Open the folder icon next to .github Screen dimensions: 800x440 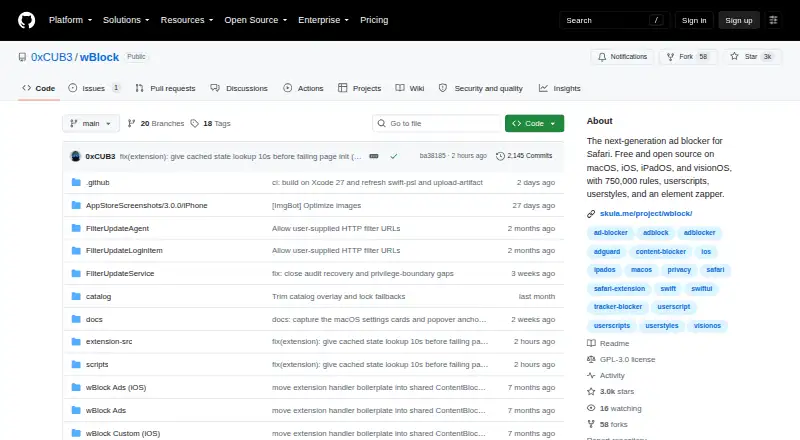pos(76,182)
